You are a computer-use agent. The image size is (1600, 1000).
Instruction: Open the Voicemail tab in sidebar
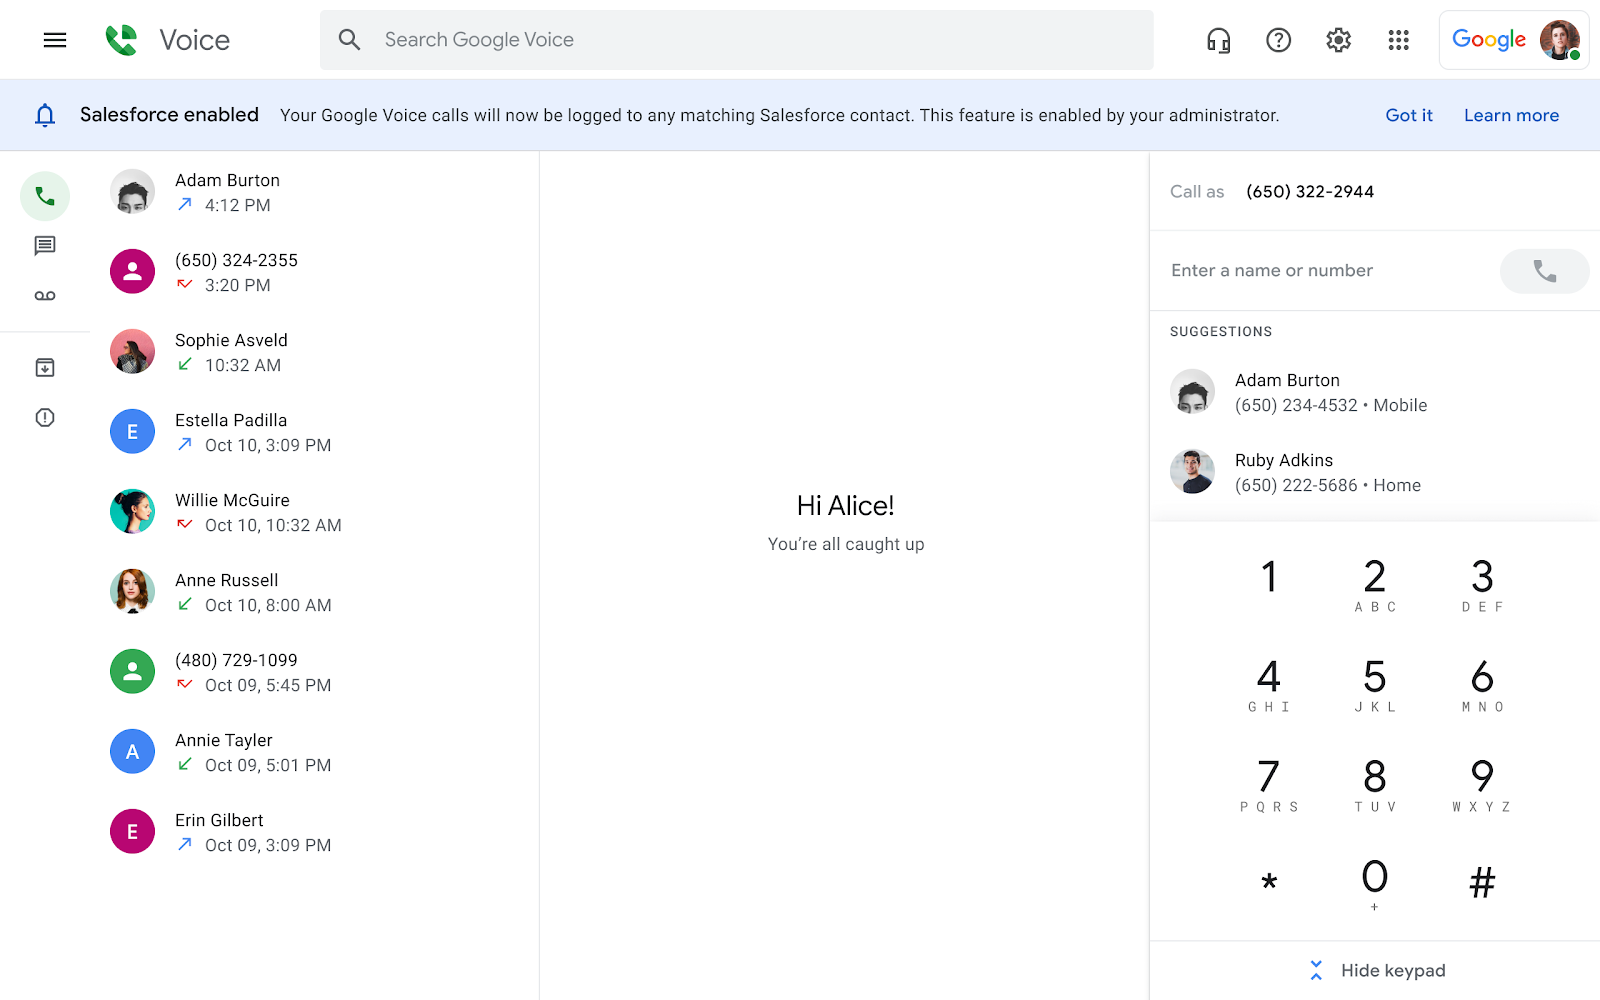(x=45, y=296)
